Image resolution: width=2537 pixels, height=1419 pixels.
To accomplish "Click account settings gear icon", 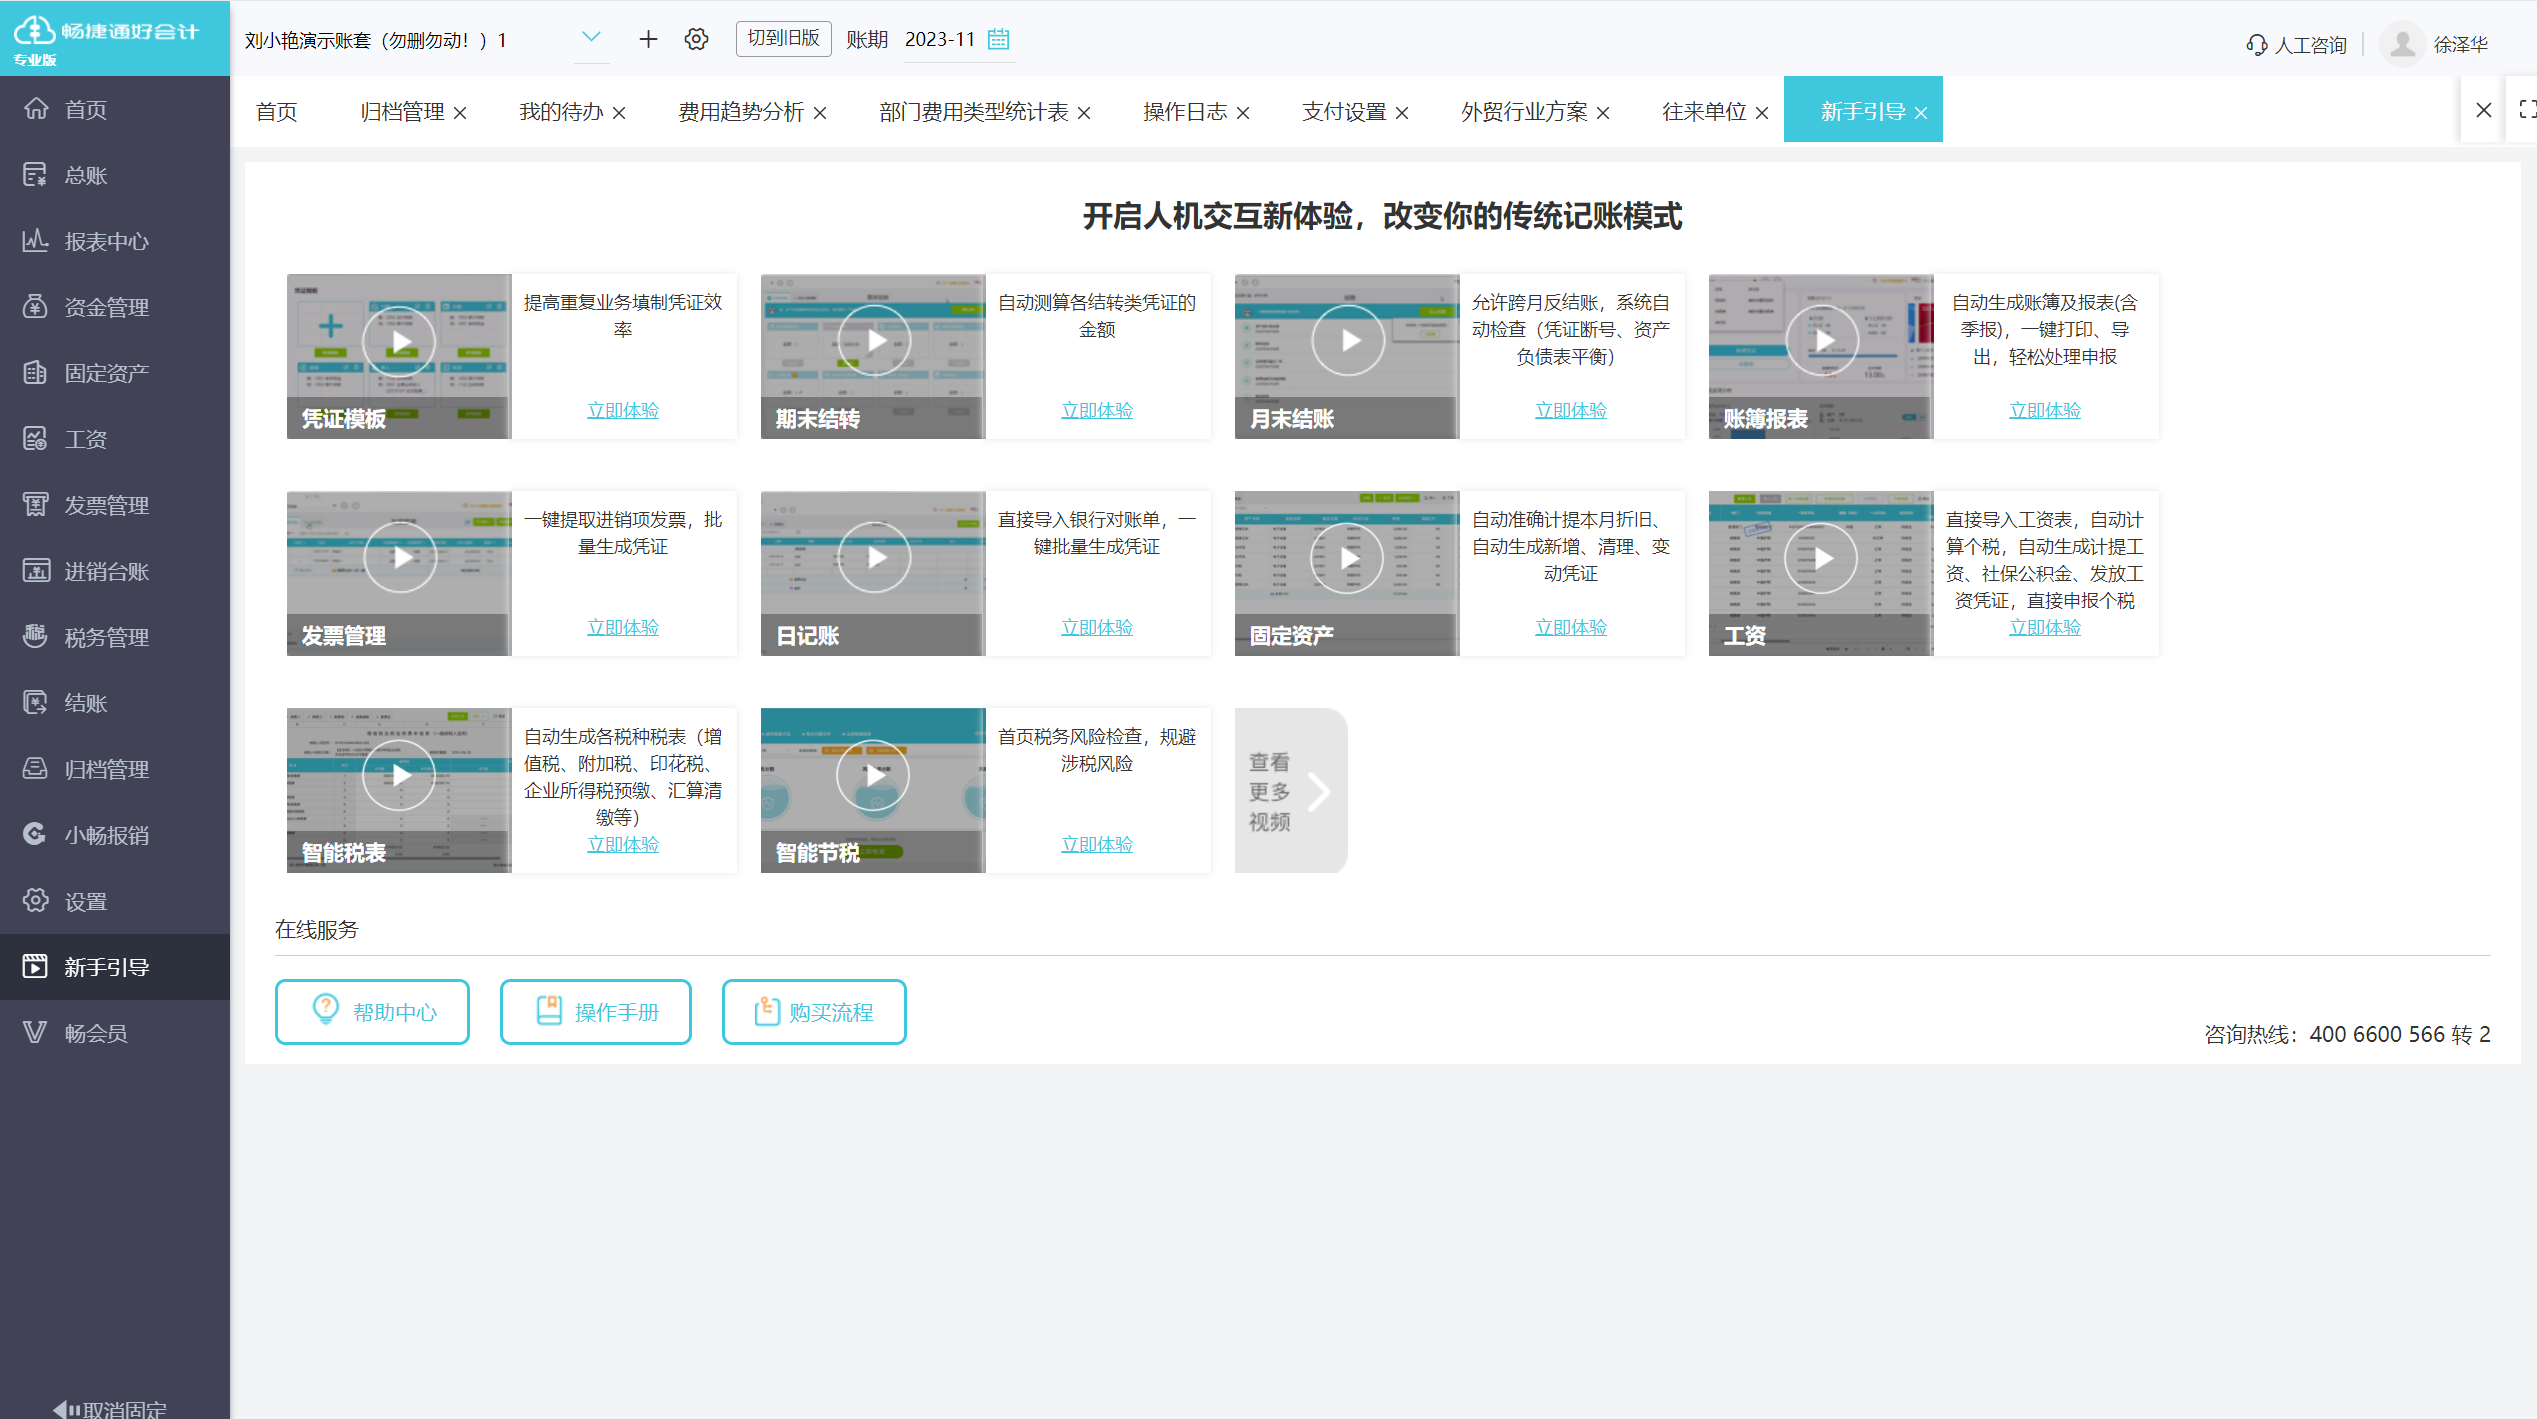I will pos(695,40).
